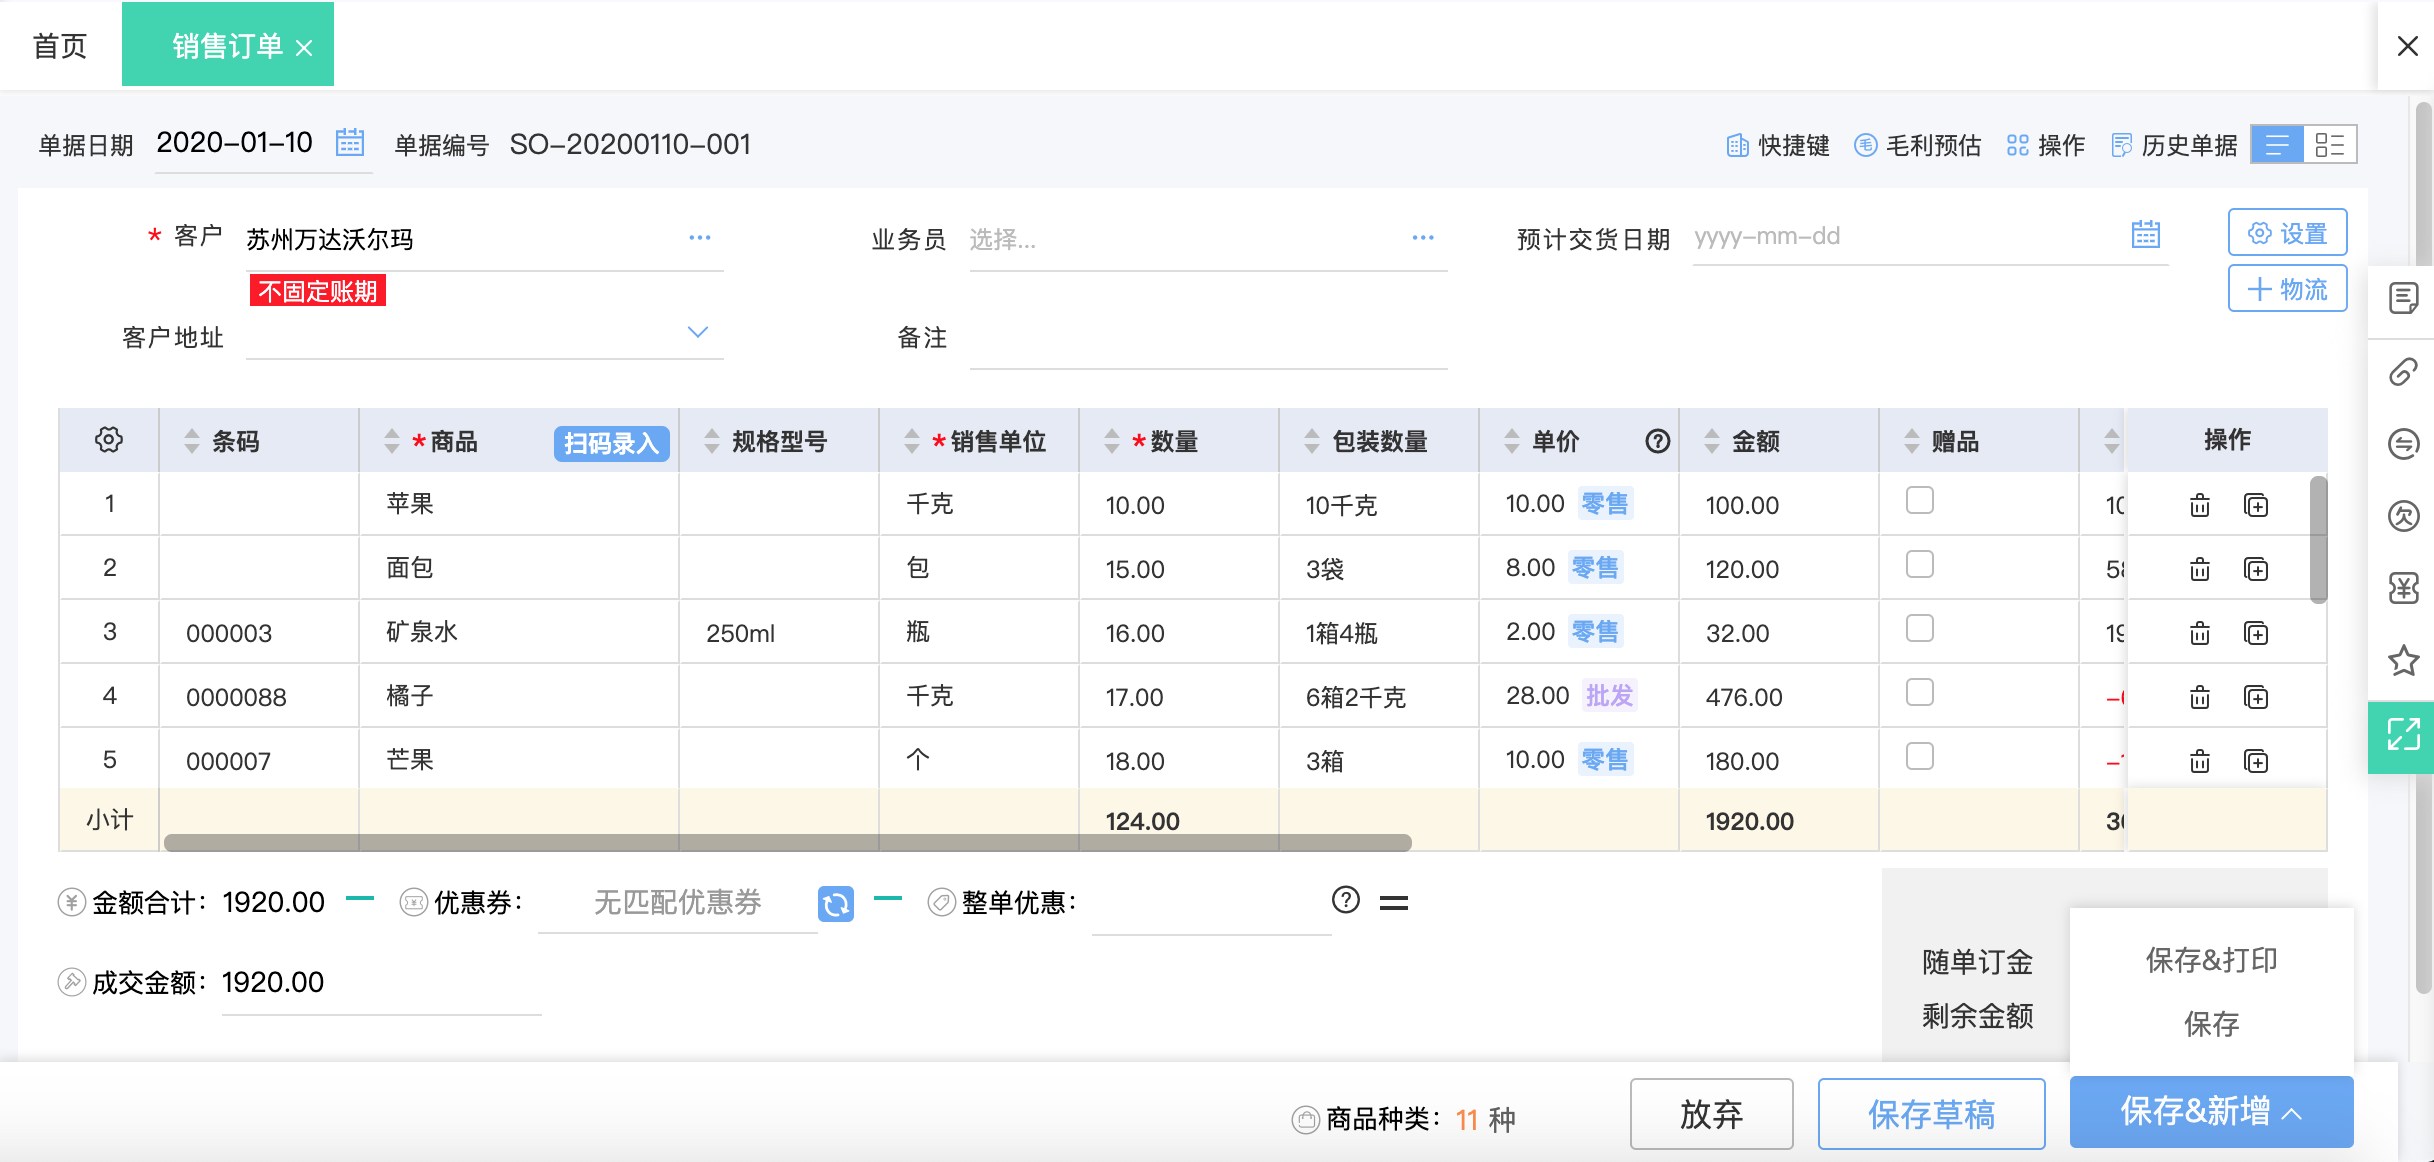Screen dimensions: 2434x1162
Task: Select 保存草稿 tab option
Action: coord(1930,1114)
